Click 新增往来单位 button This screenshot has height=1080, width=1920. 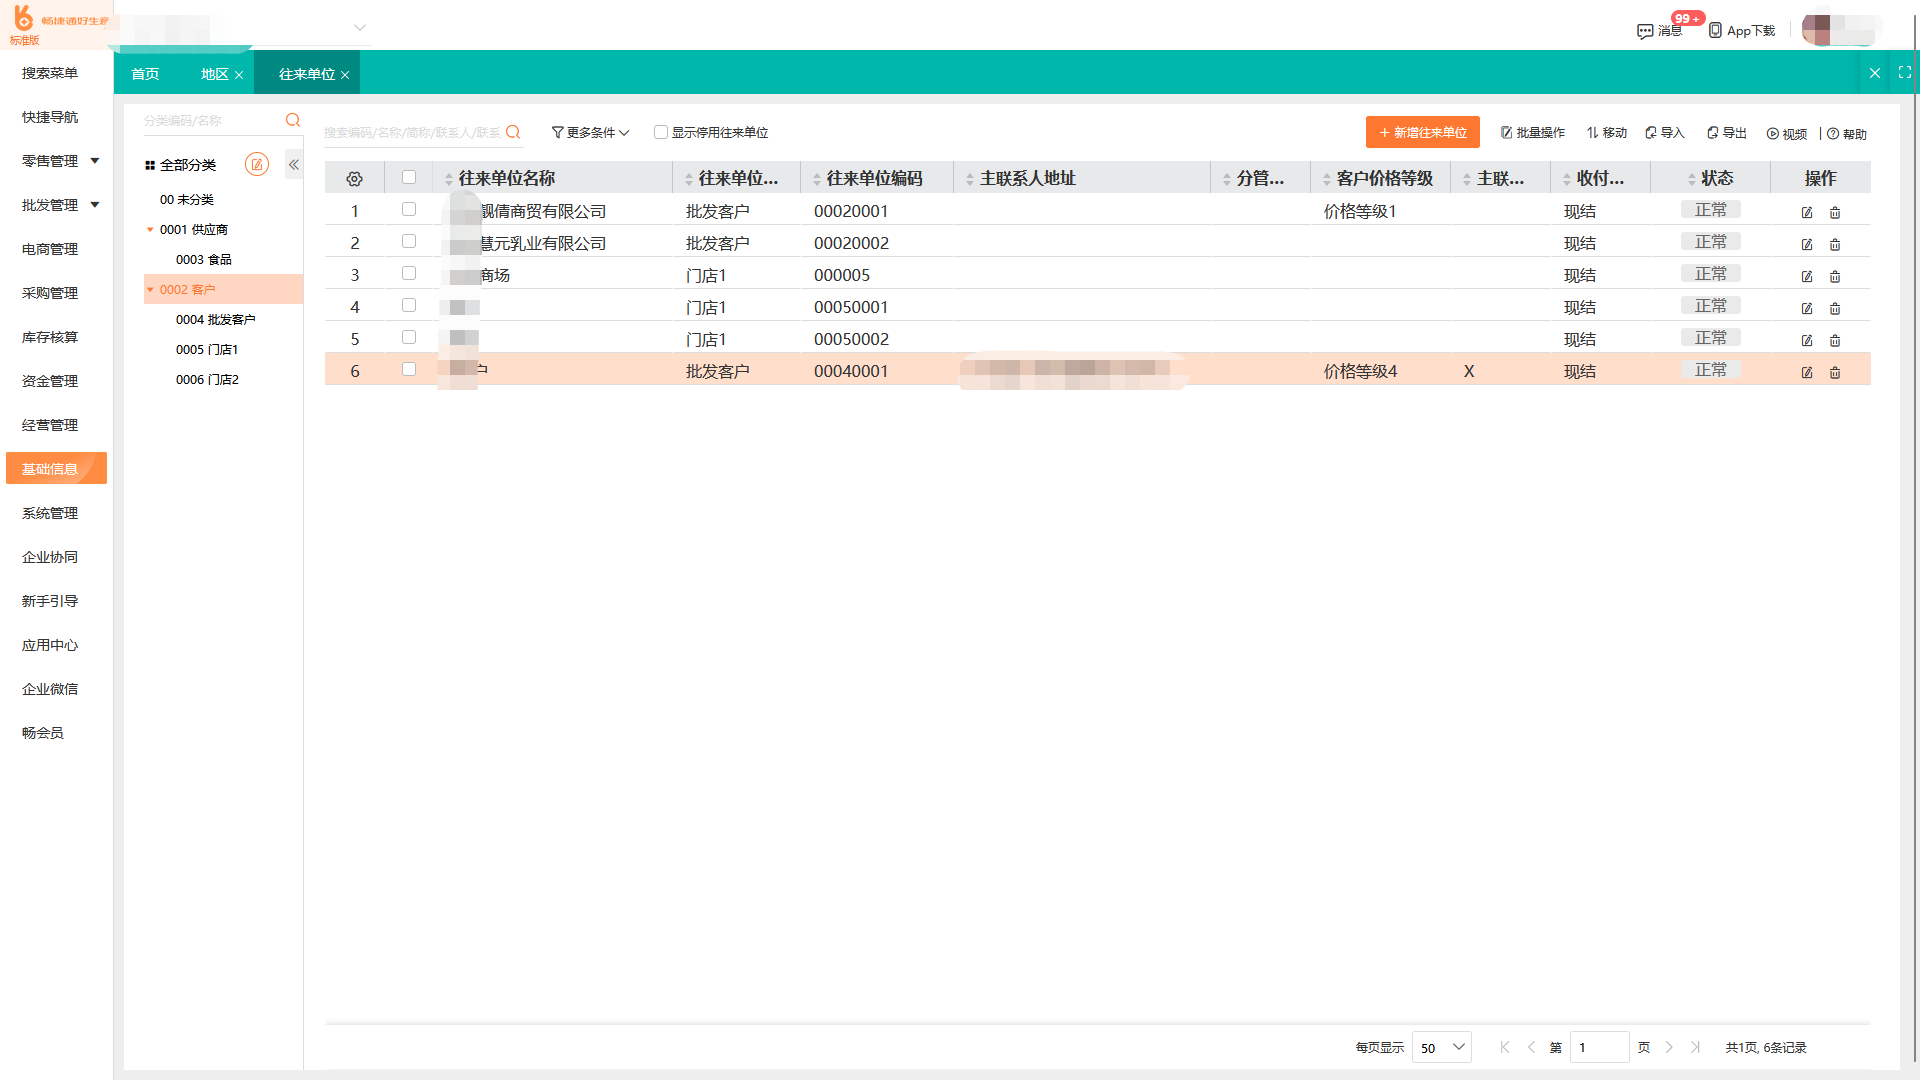coord(1425,131)
